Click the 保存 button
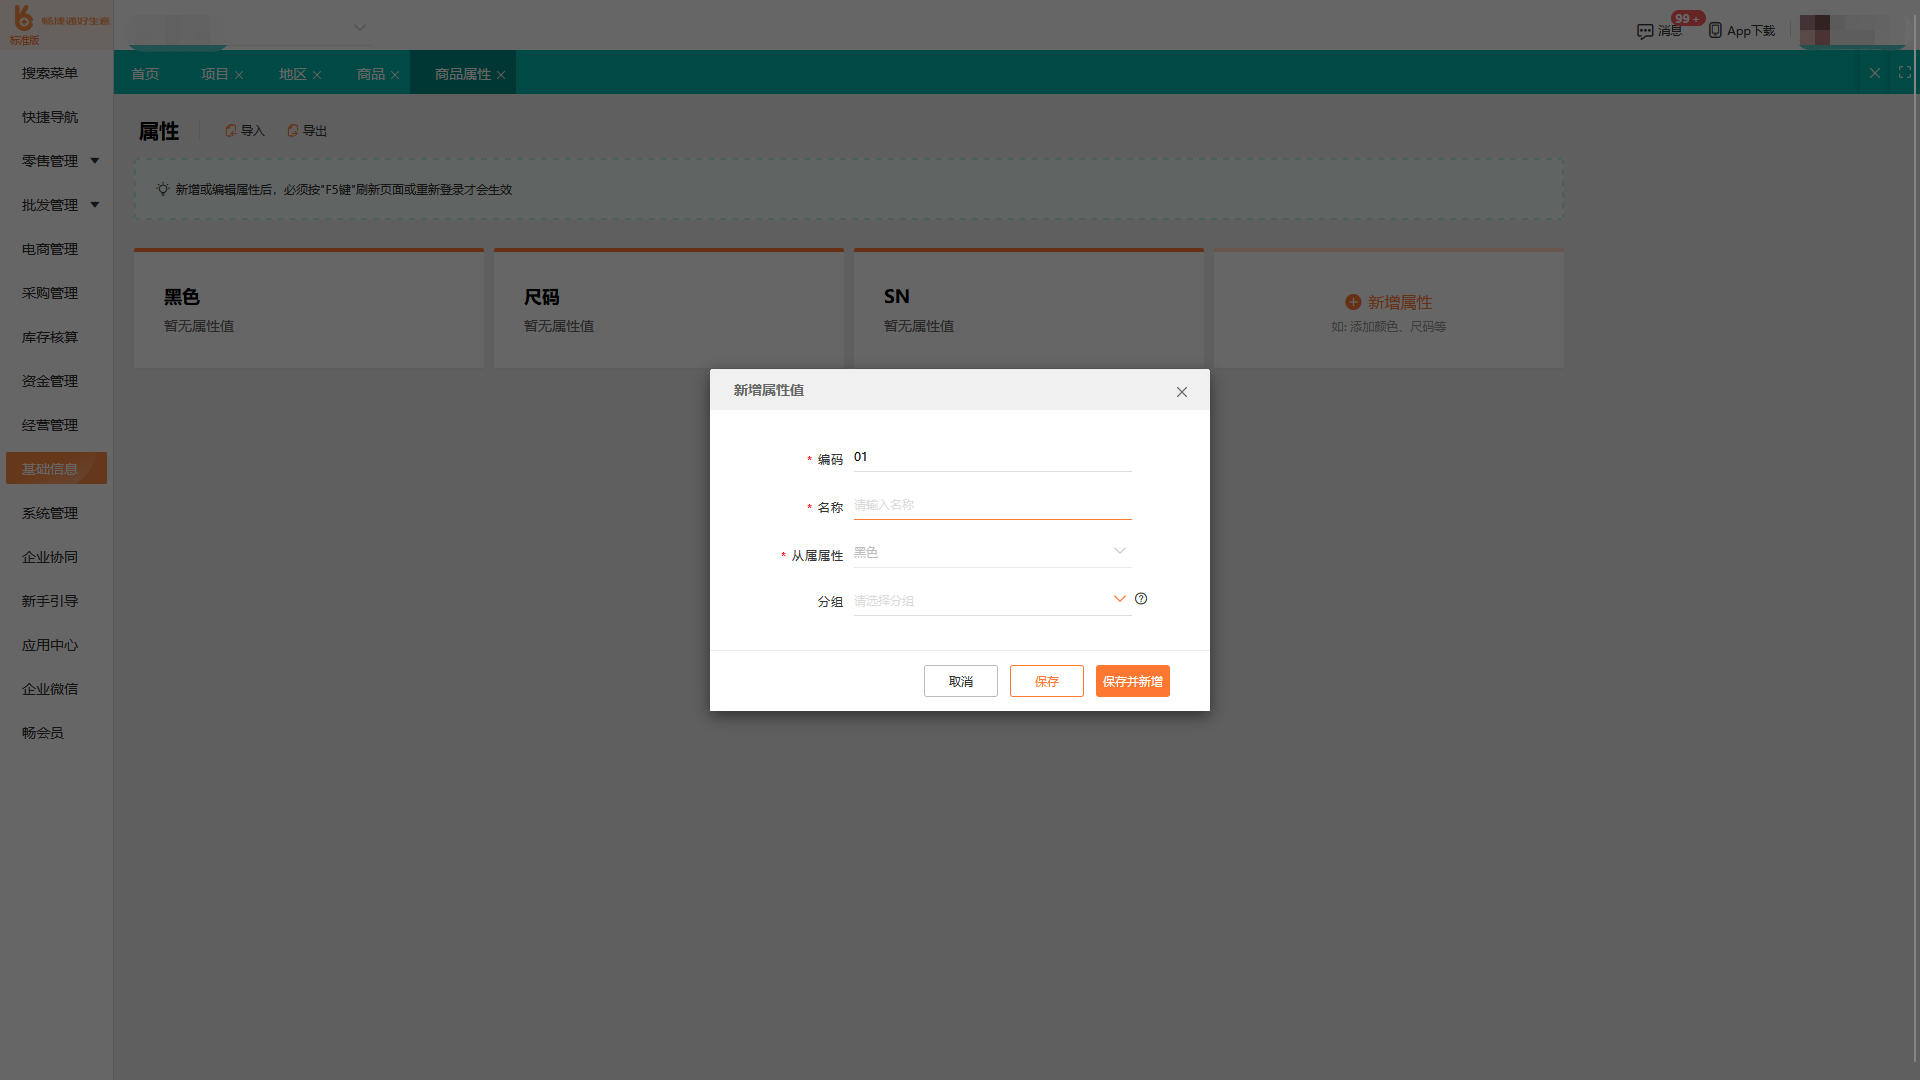The height and width of the screenshot is (1080, 1920). [x=1046, y=680]
